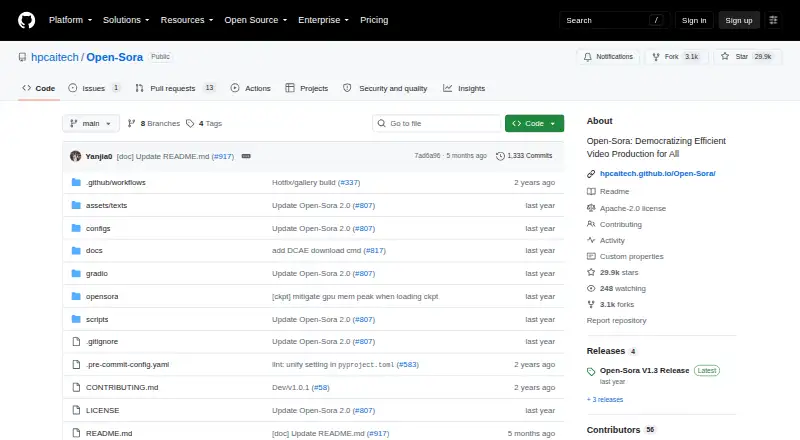View the 1,333 Commits history
This screenshot has height=440, width=800.
click(524, 156)
